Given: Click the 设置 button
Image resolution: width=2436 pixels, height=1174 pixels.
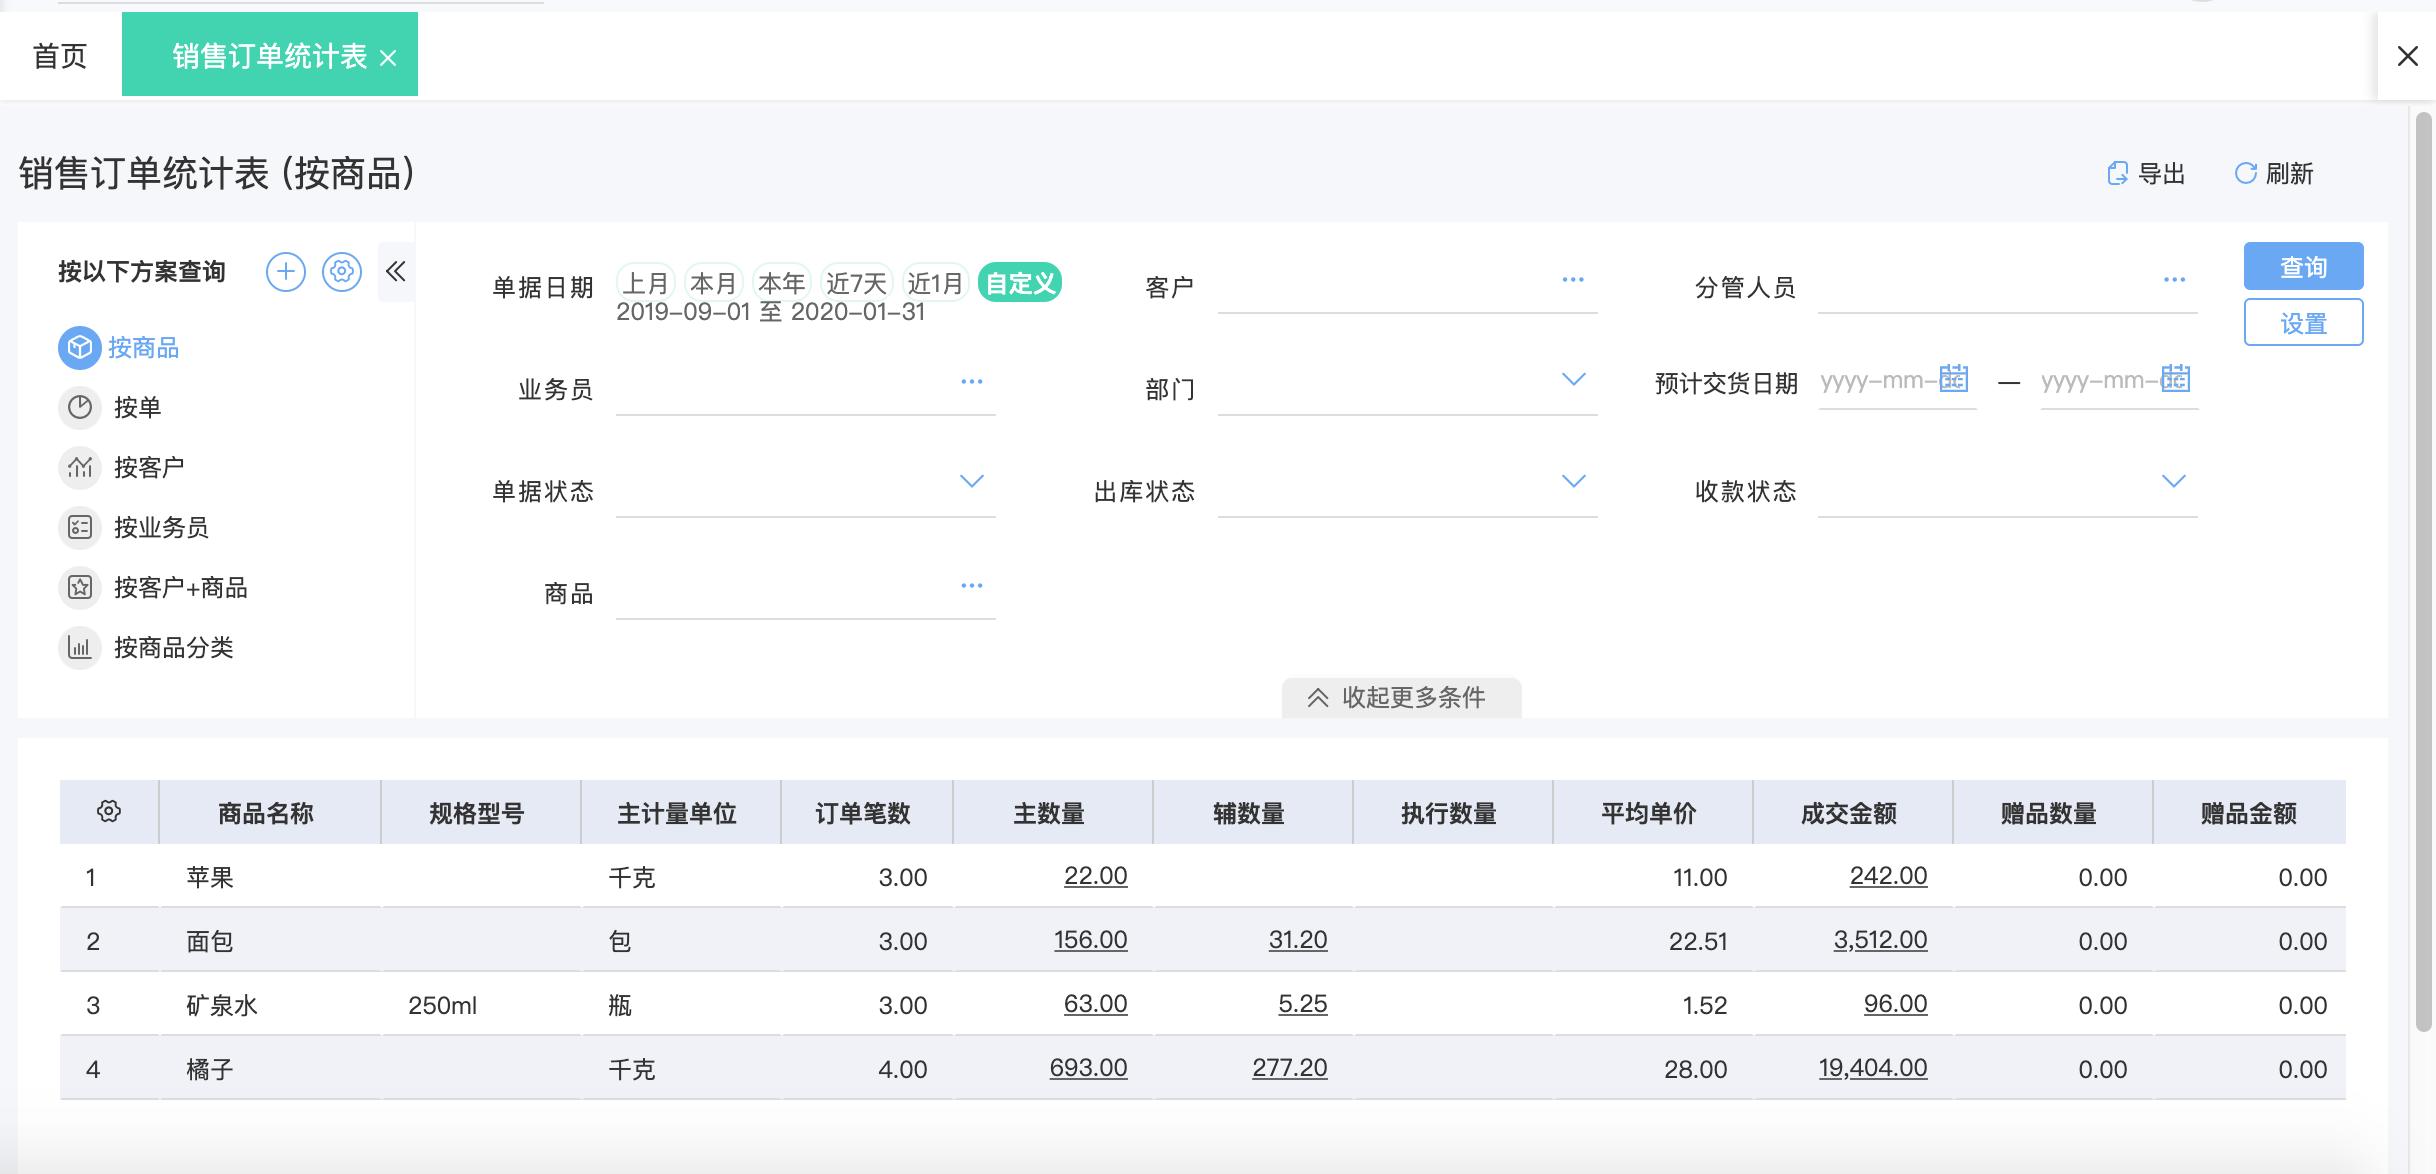Looking at the screenshot, I should tap(2306, 321).
